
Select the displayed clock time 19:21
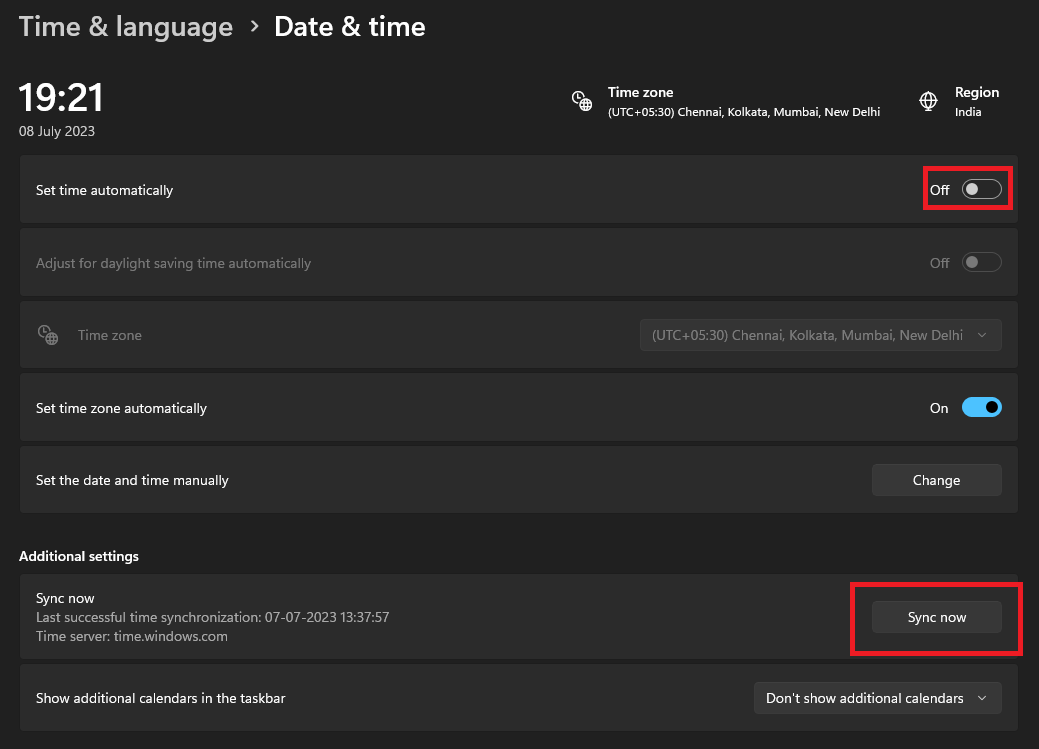pos(60,98)
